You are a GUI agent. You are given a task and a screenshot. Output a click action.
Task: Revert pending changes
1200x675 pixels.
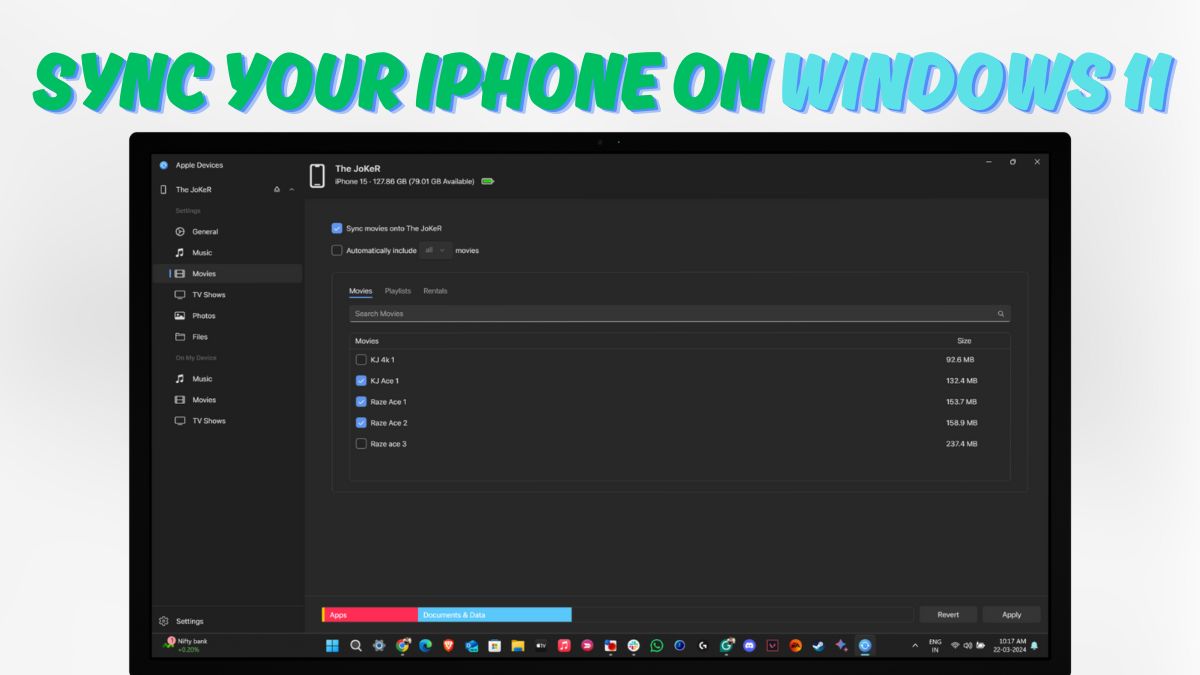(x=948, y=614)
